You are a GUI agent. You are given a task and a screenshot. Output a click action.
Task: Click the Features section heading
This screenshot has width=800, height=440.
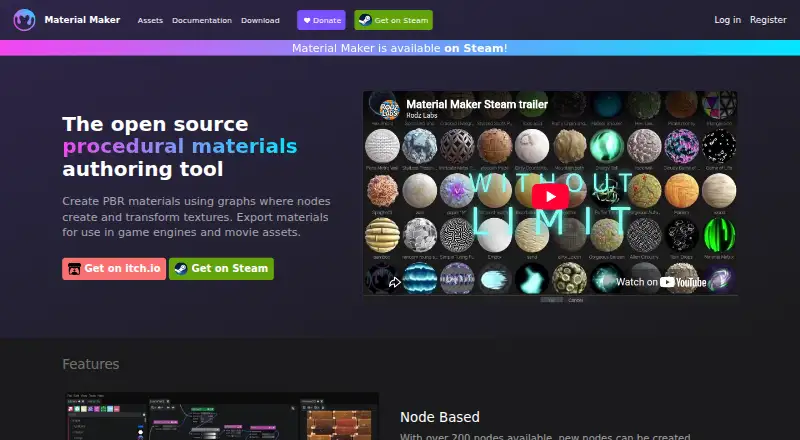(91, 364)
